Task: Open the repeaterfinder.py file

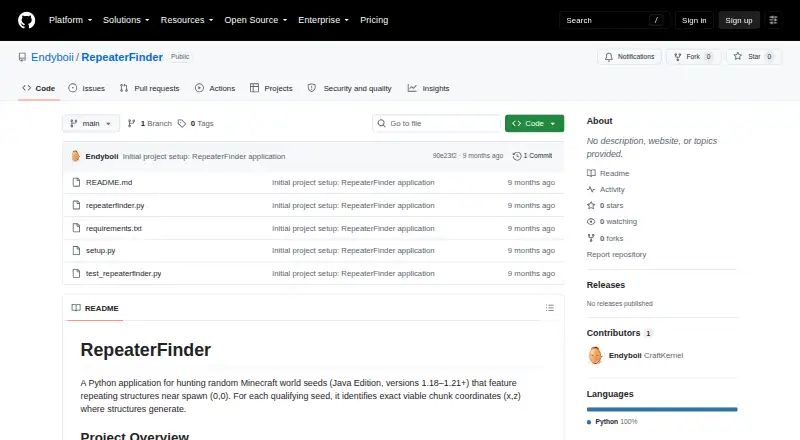Action: (115, 205)
